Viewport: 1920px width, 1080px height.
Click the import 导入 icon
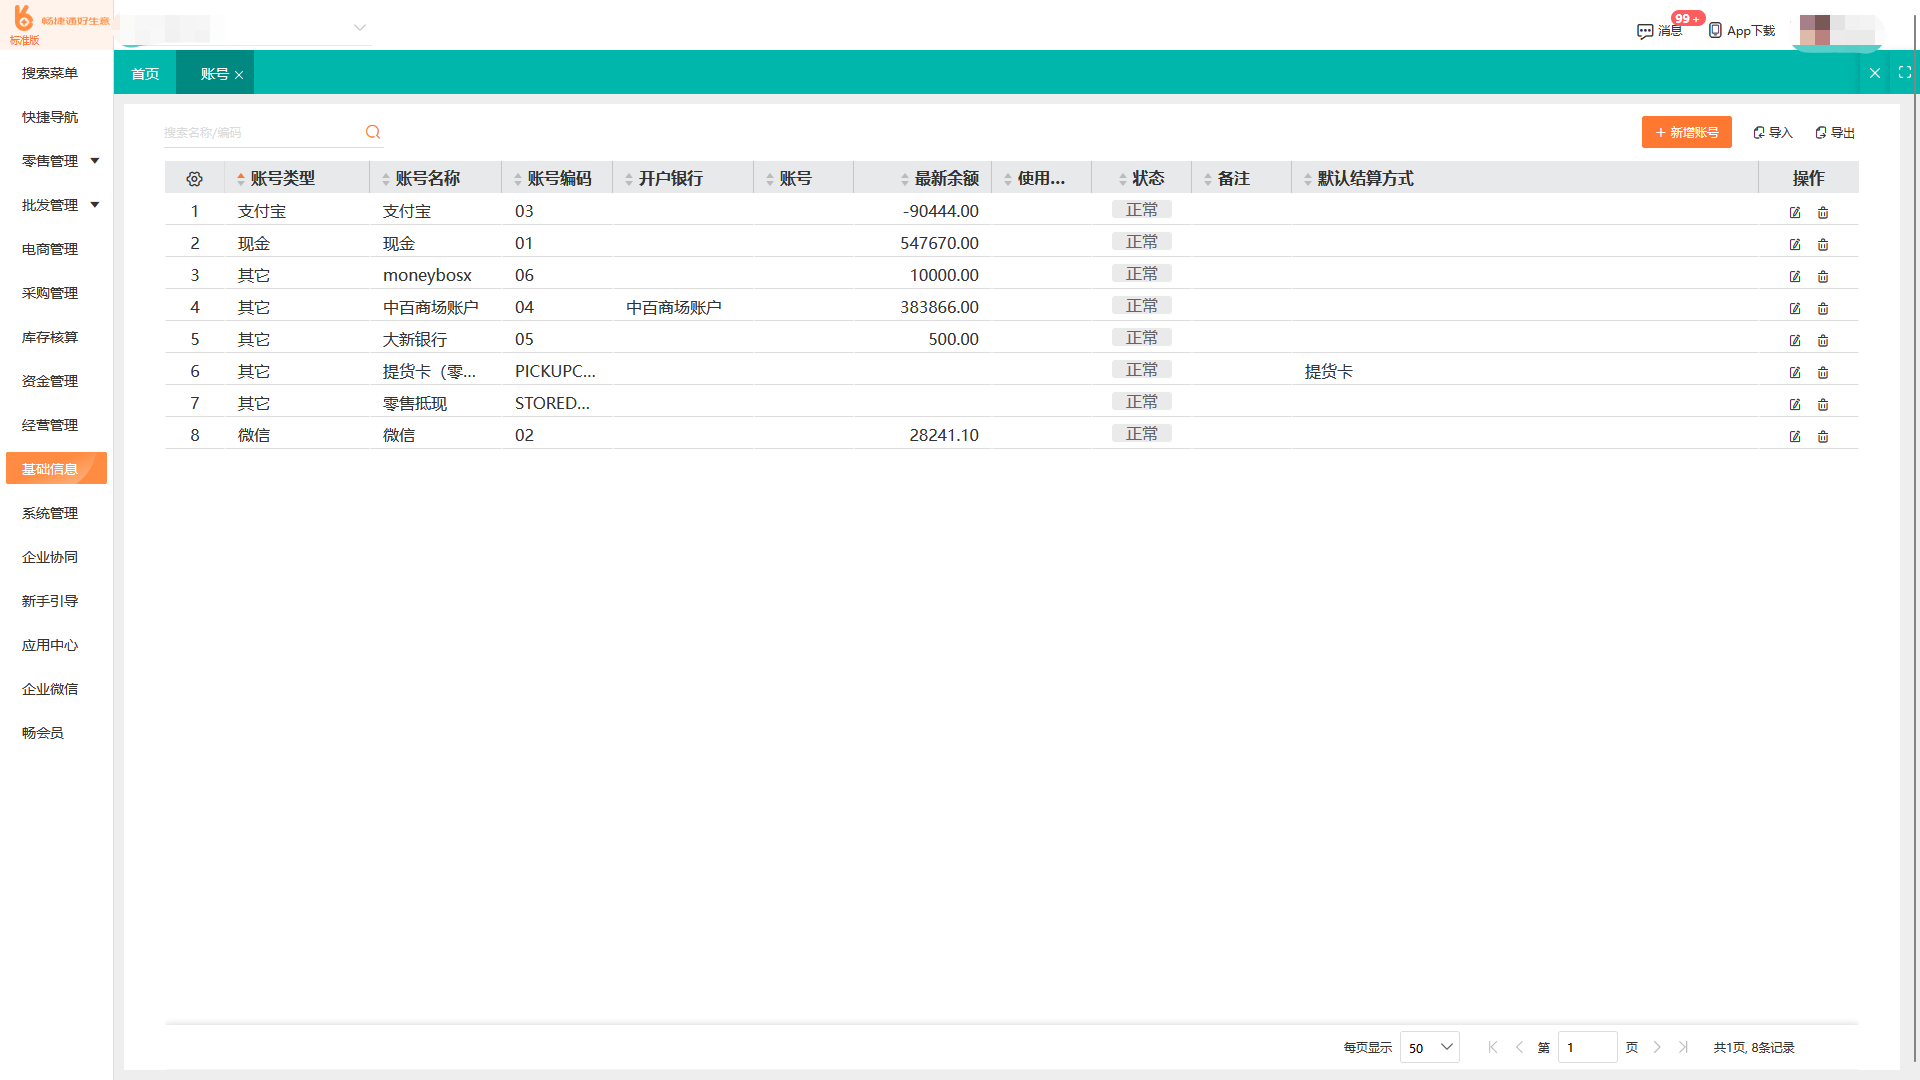pyautogui.click(x=1774, y=131)
